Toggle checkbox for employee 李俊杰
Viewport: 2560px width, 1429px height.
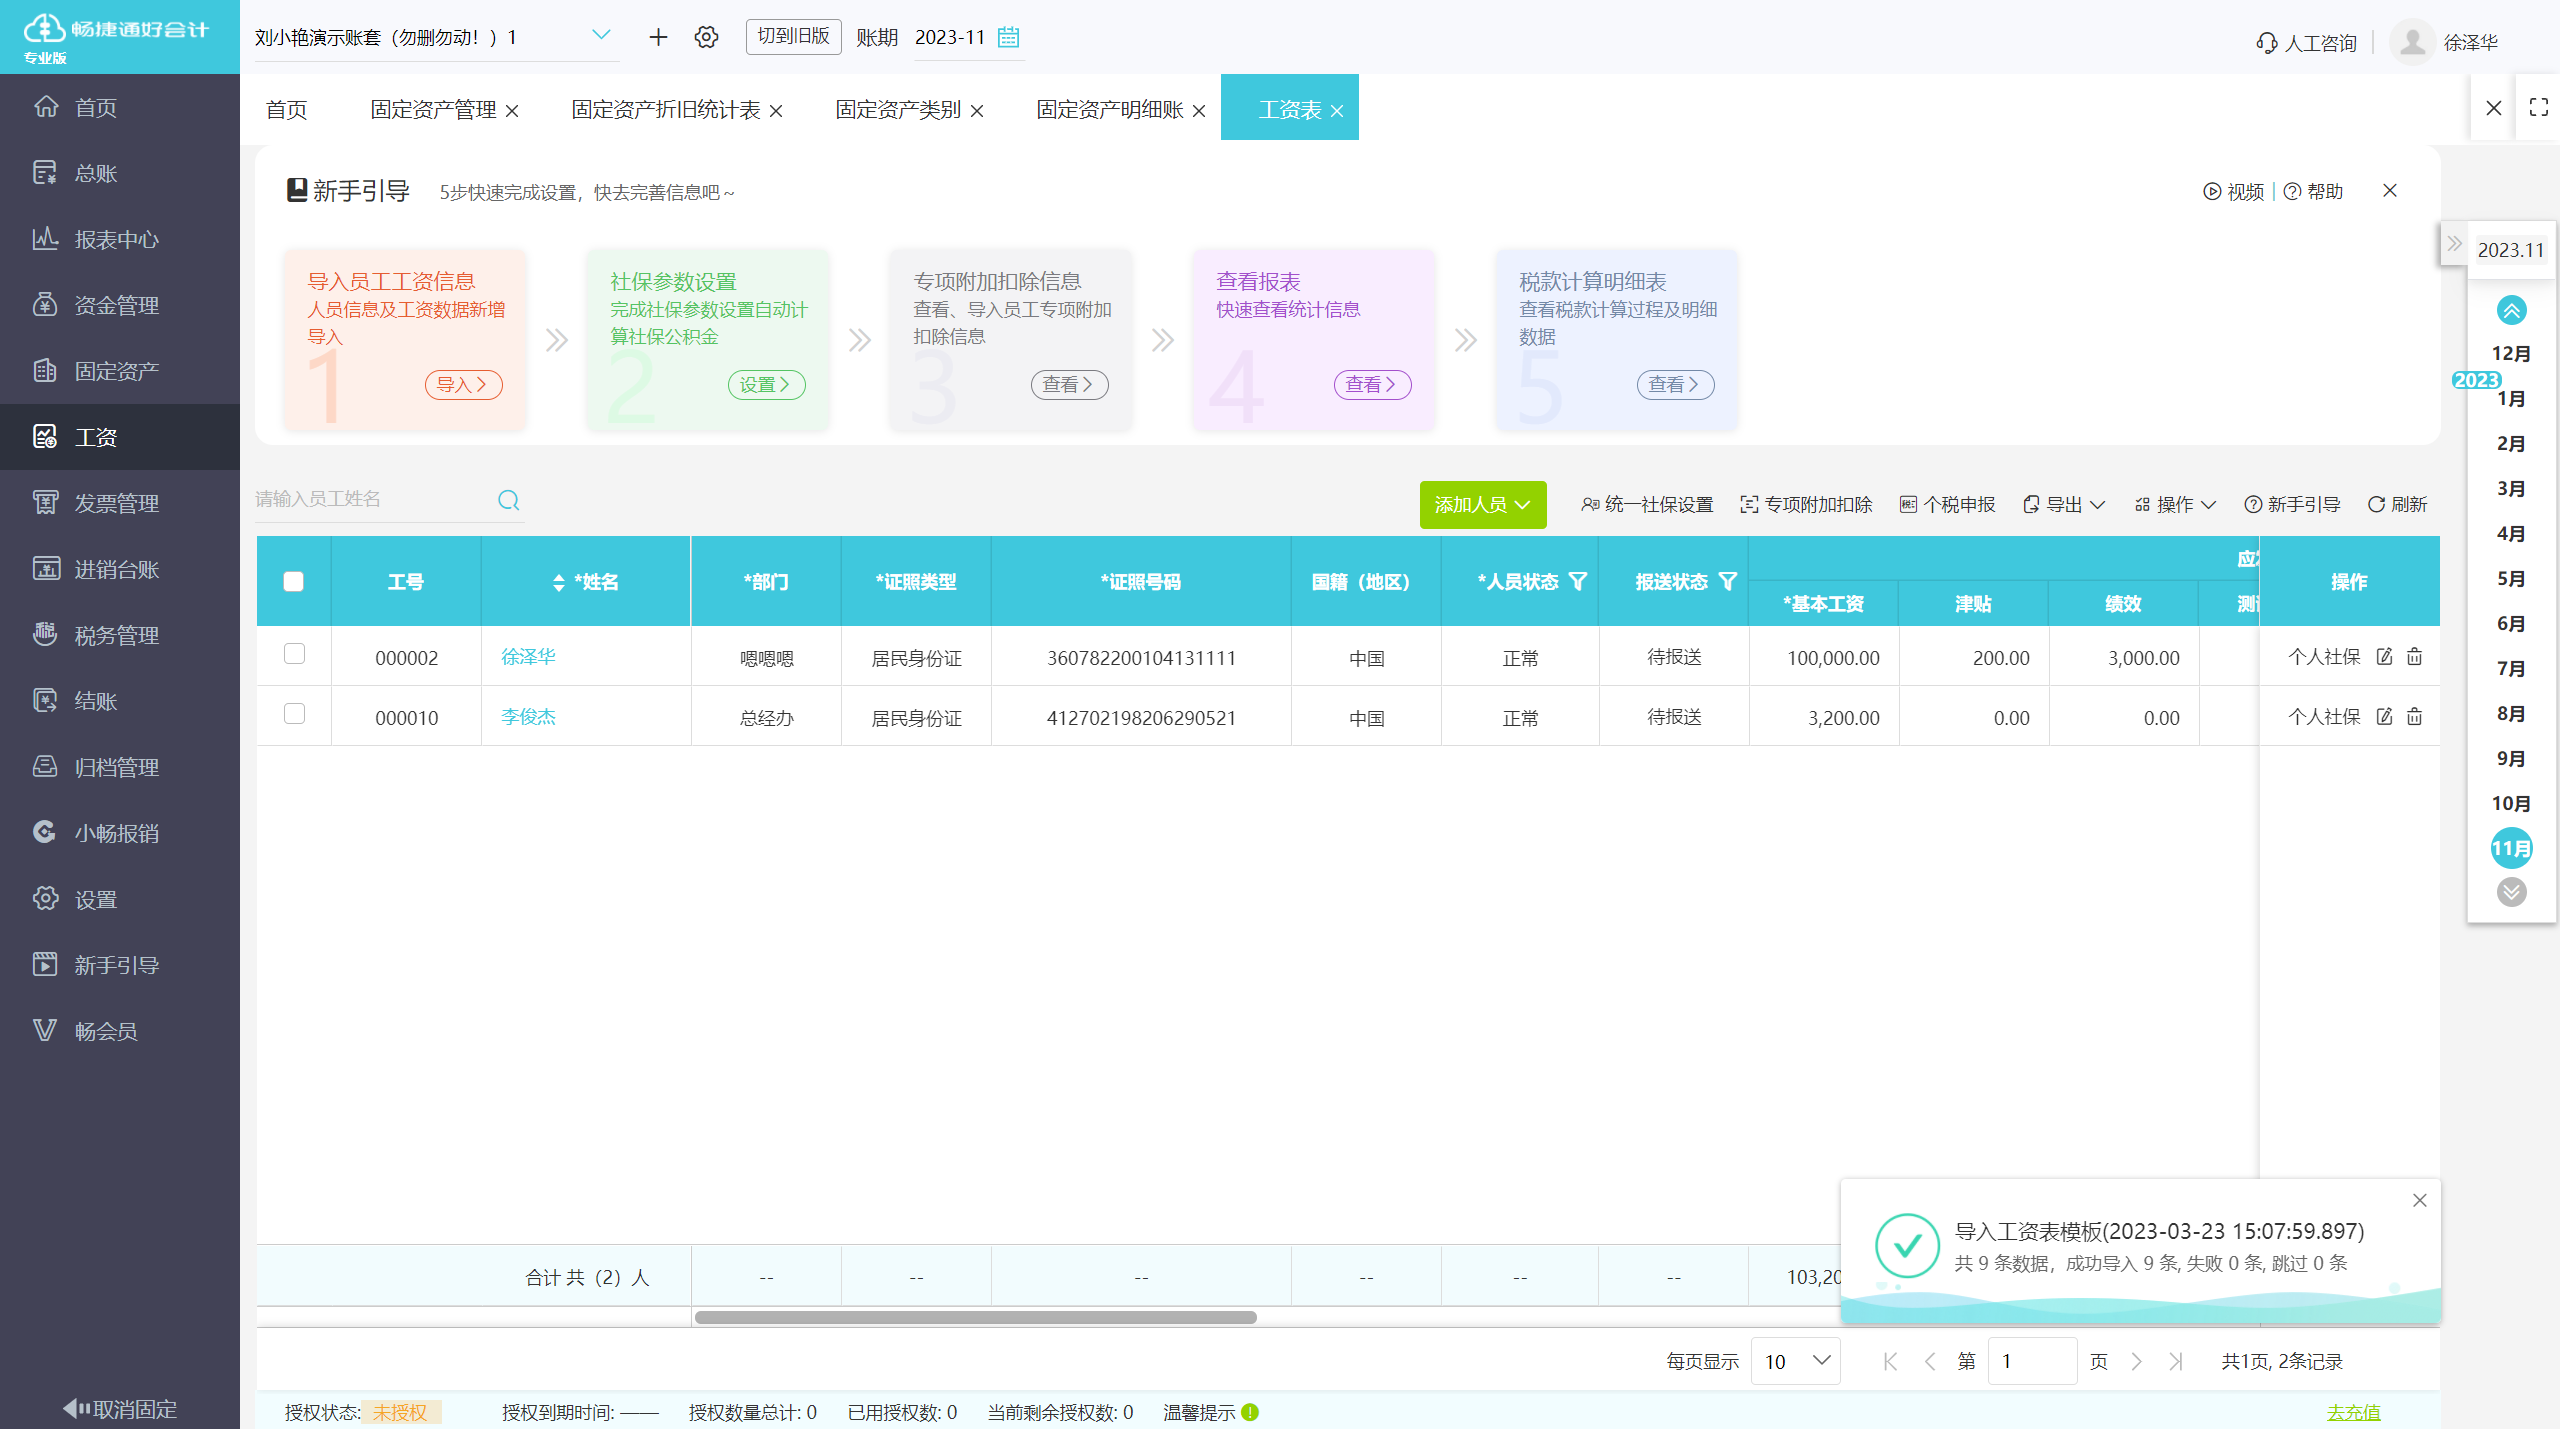pyautogui.click(x=295, y=714)
